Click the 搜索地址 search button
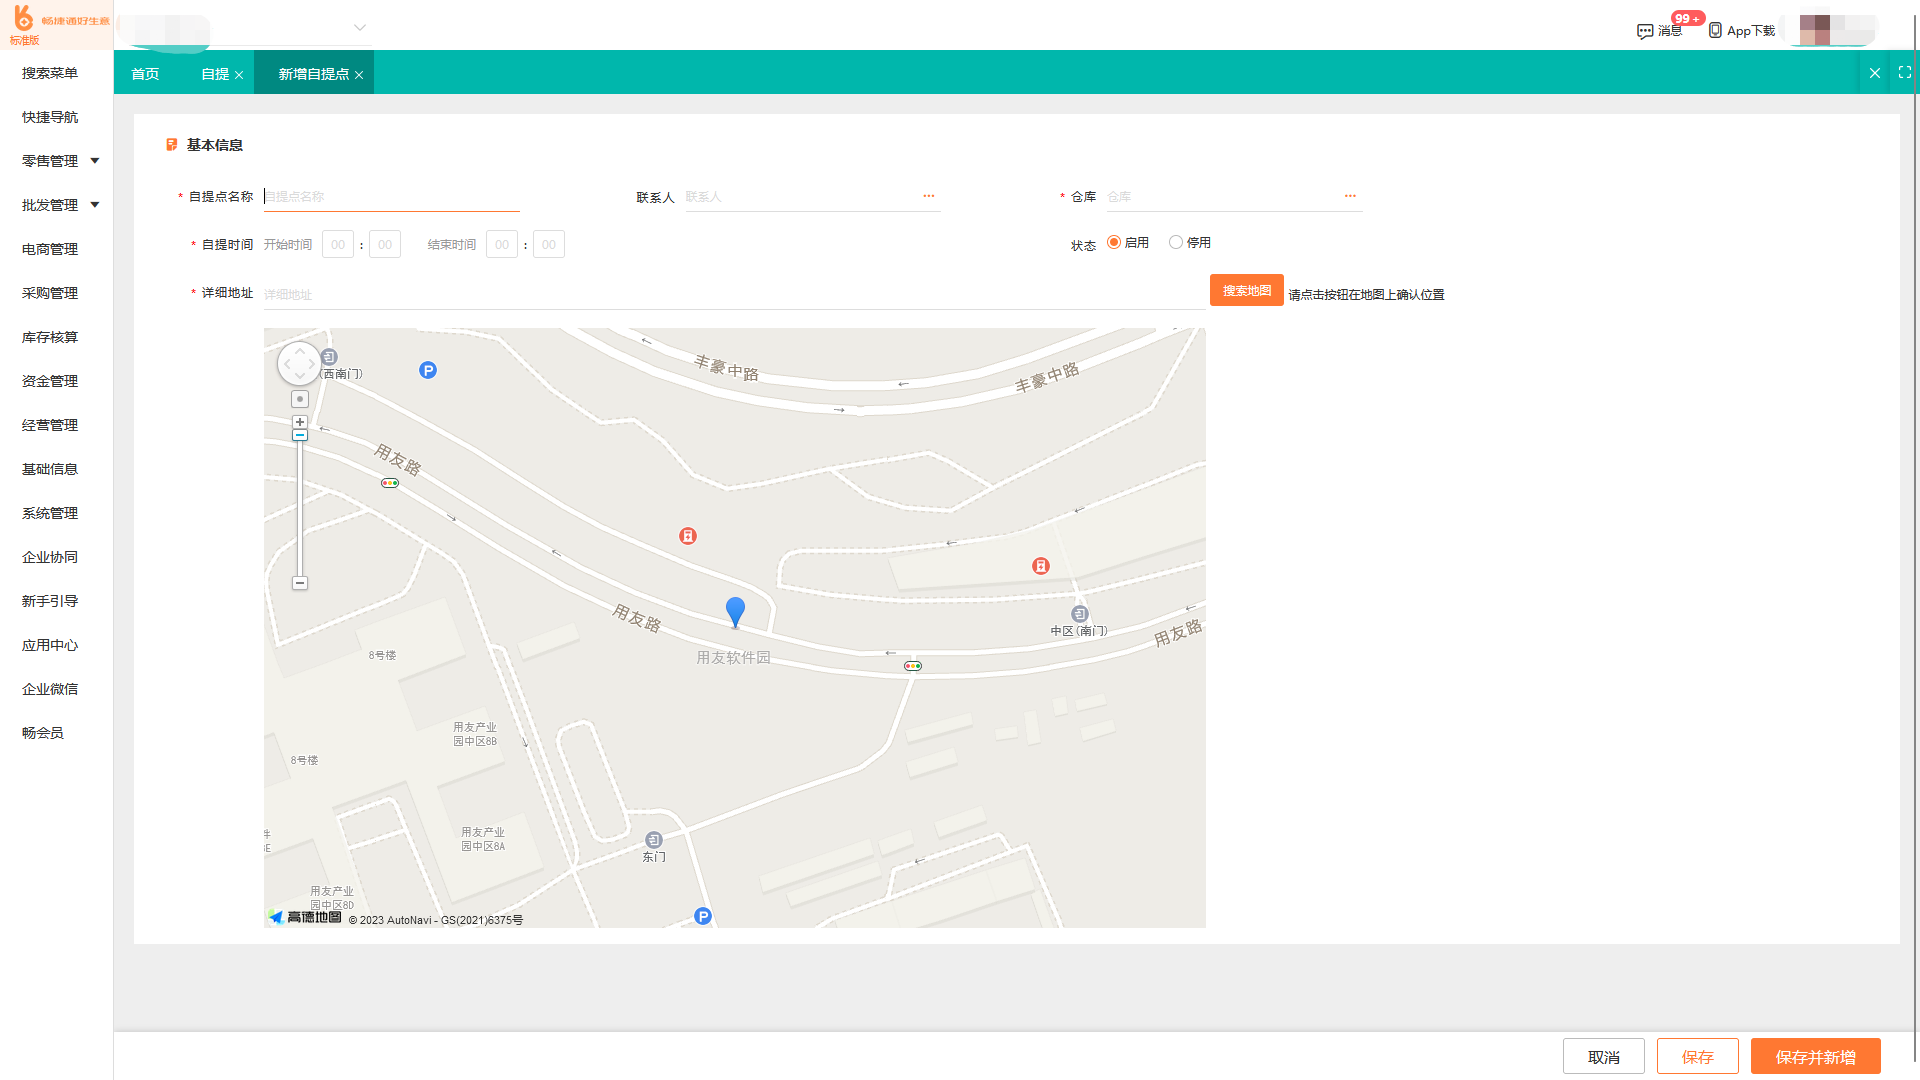 1245,291
